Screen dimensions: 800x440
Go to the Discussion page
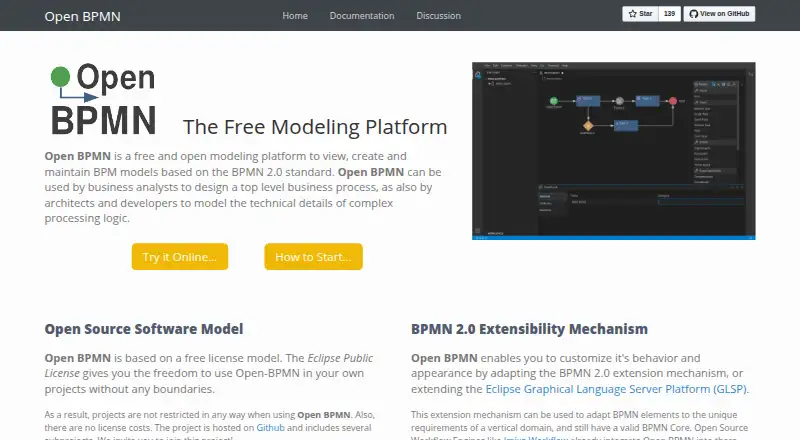[x=438, y=16]
